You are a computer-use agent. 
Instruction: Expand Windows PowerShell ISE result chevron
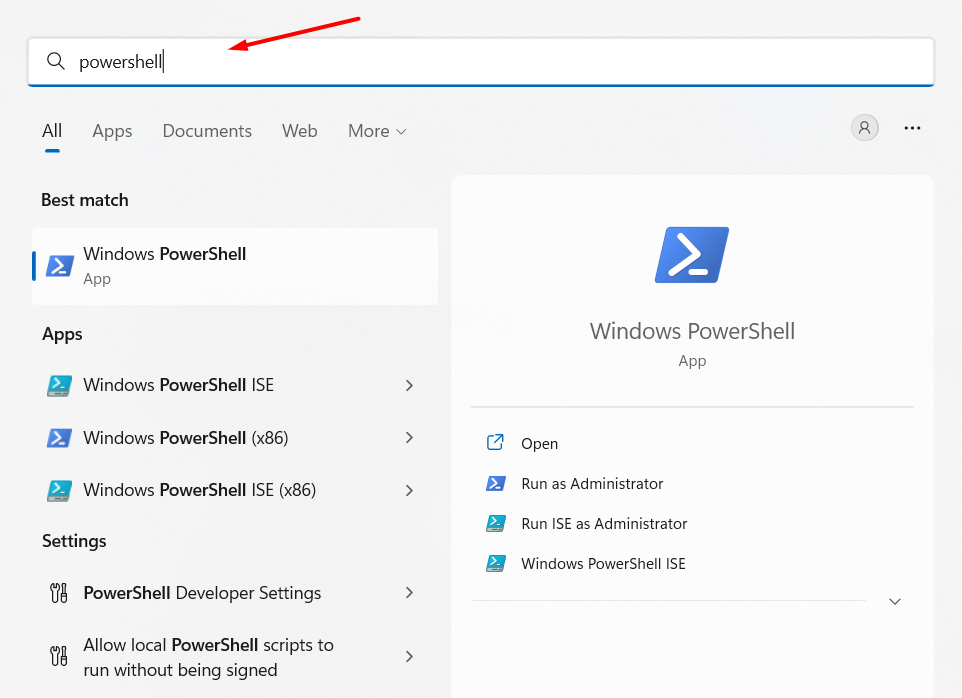click(x=409, y=385)
